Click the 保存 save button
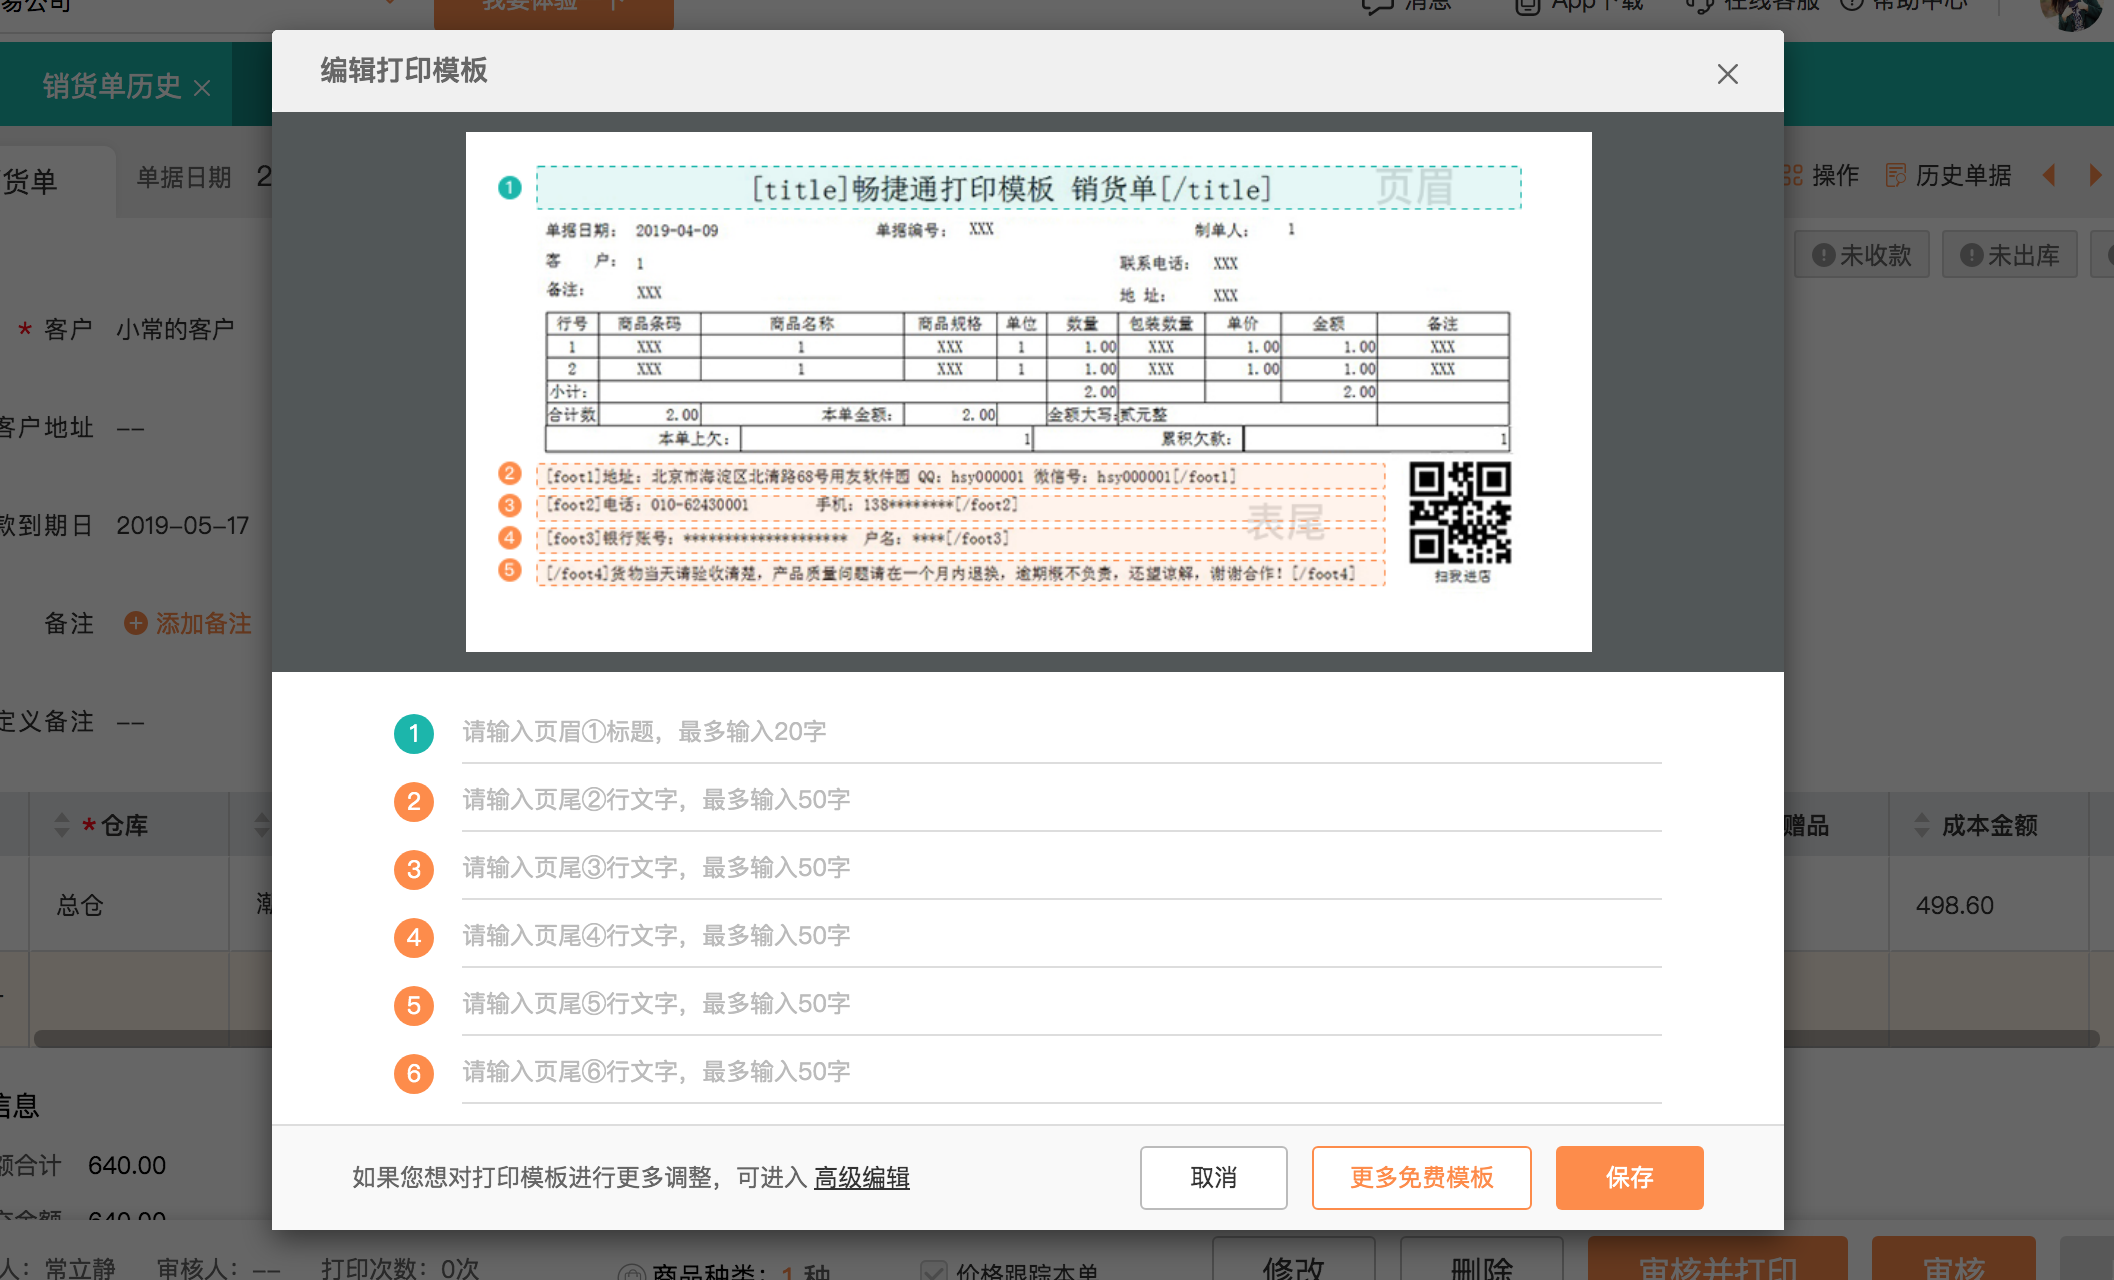This screenshot has height=1280, width=2114. [1628, 1176]
